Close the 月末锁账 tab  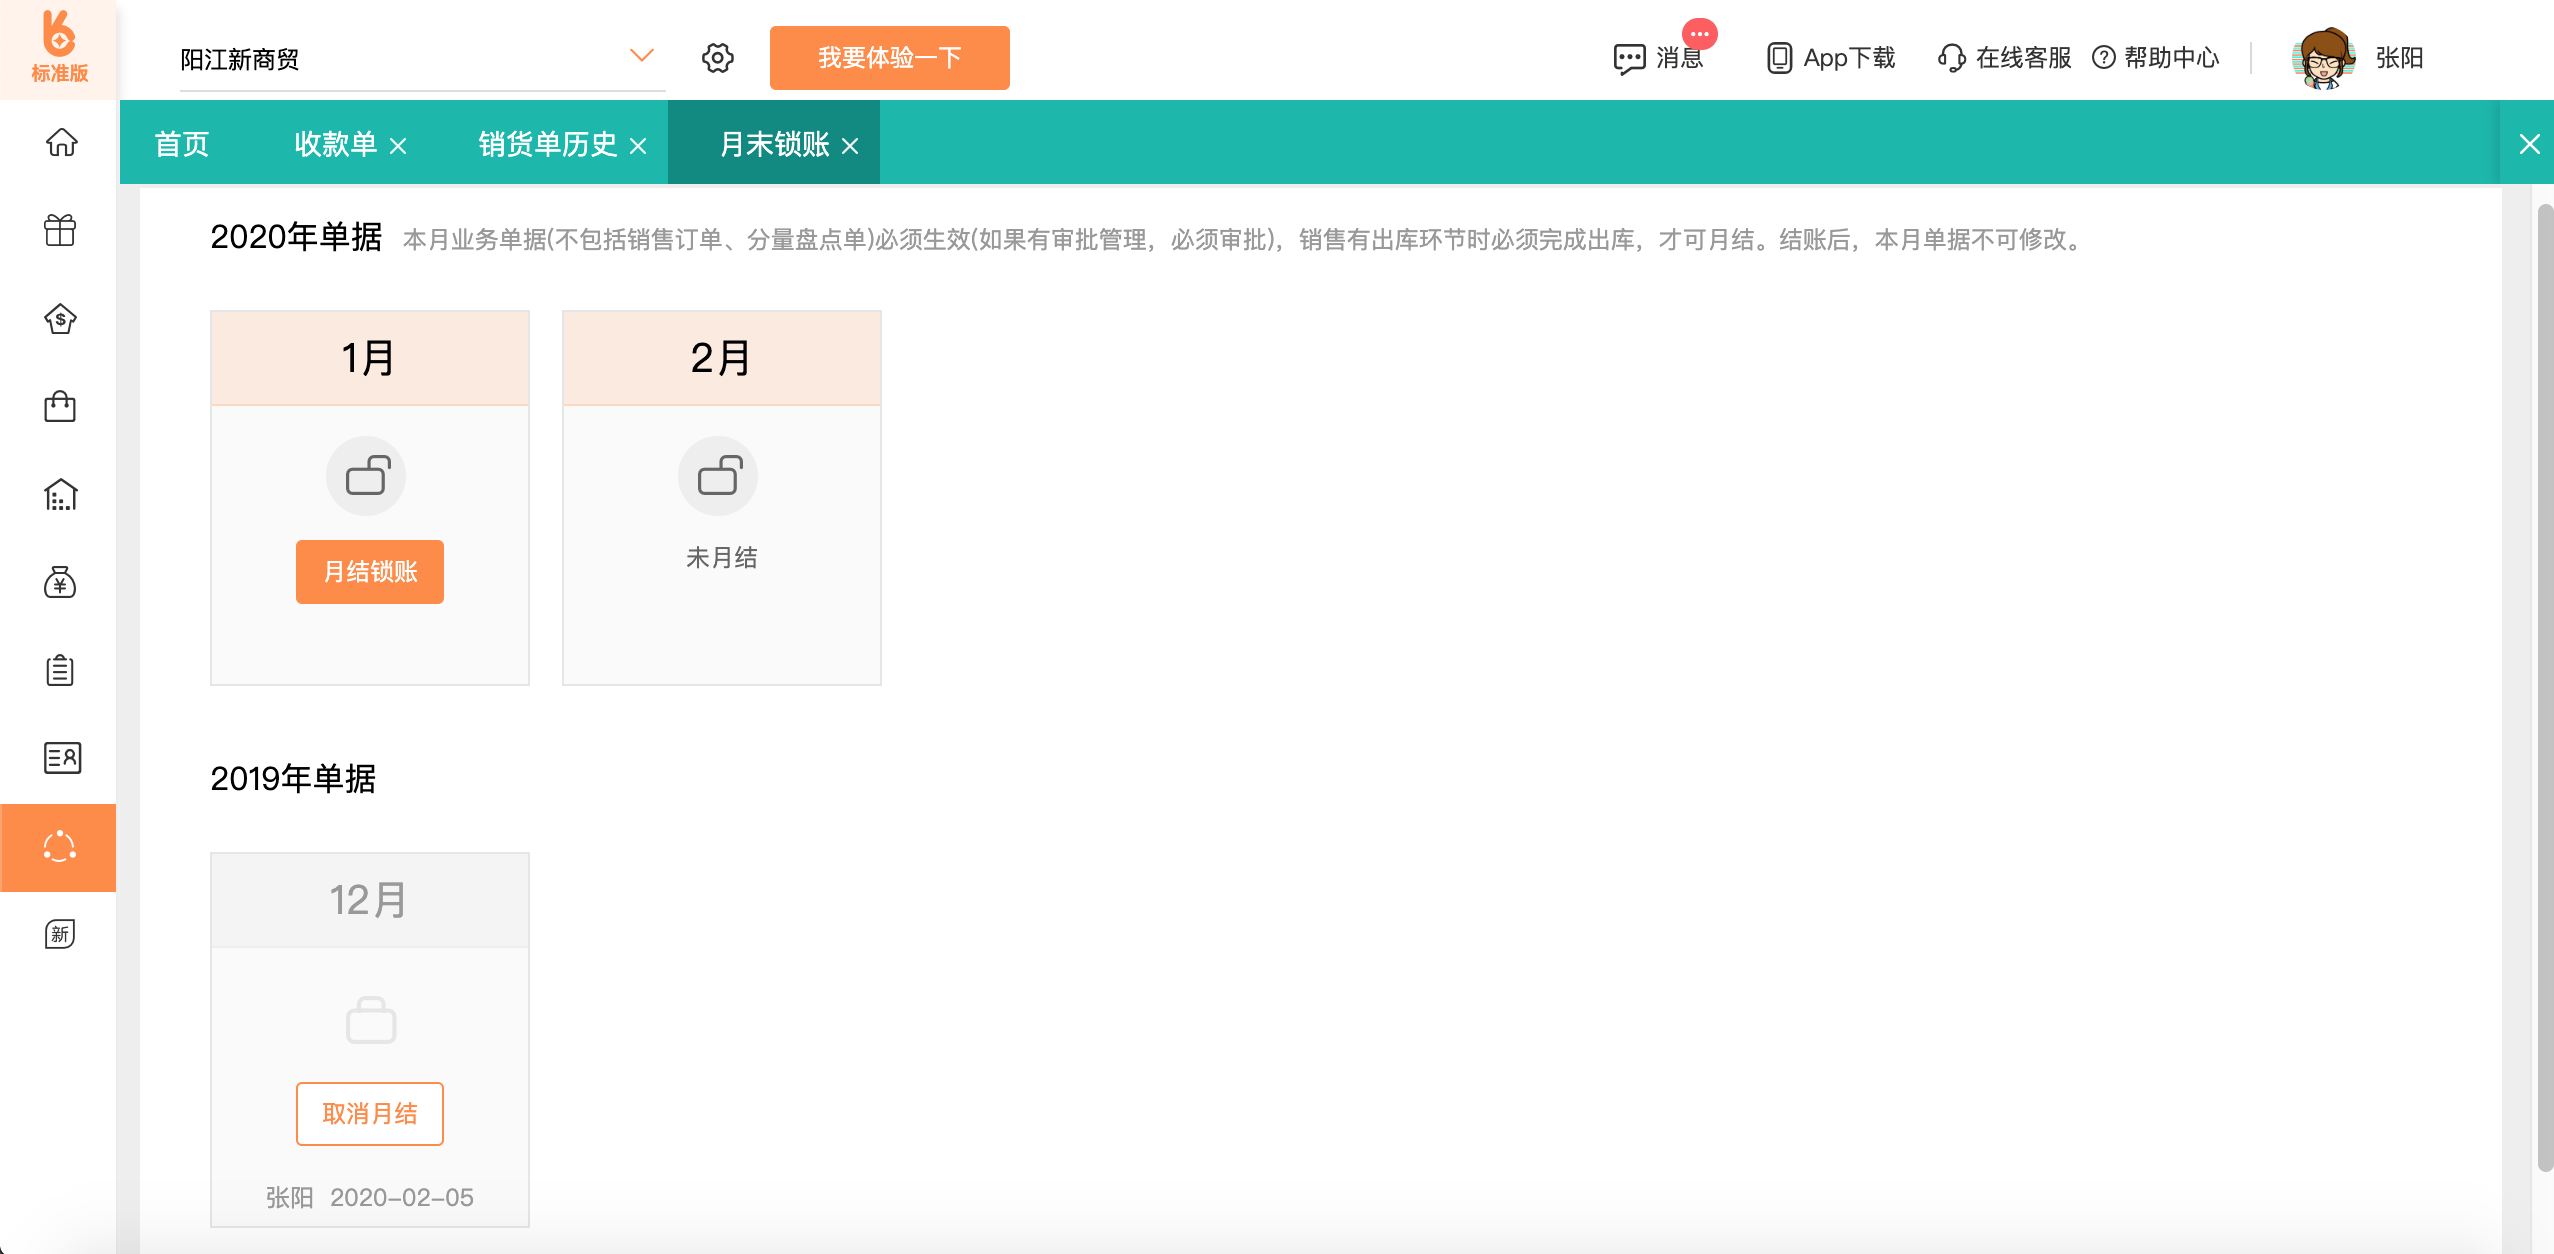coord(855,142)
